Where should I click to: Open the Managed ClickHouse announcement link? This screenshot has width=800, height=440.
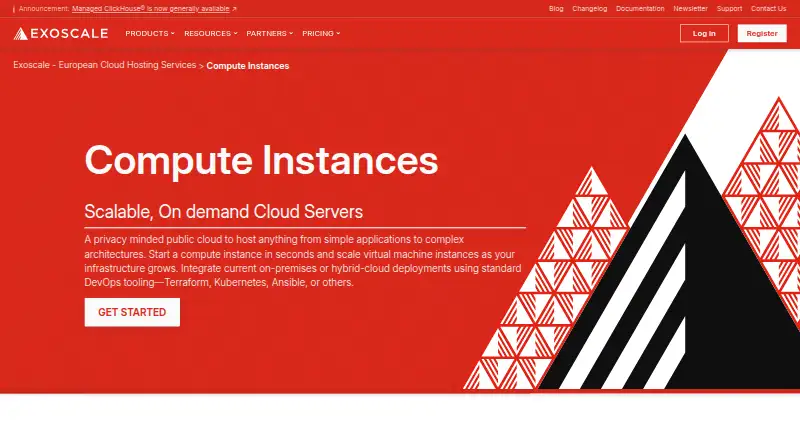click(x=151, y=9)
